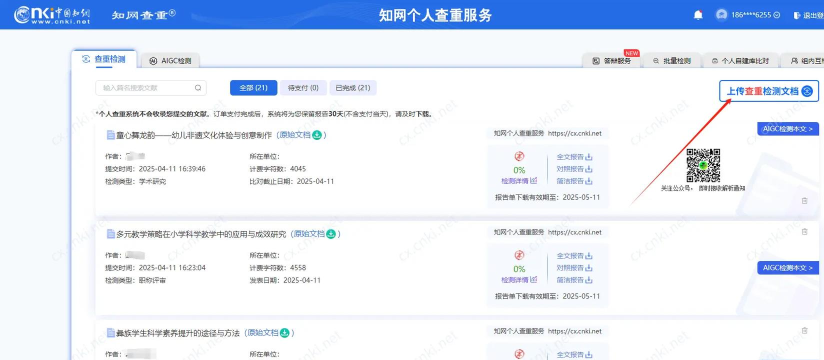Click the magnifier search icon
Screen dimensions: 824x360
[x=198, y=88]
